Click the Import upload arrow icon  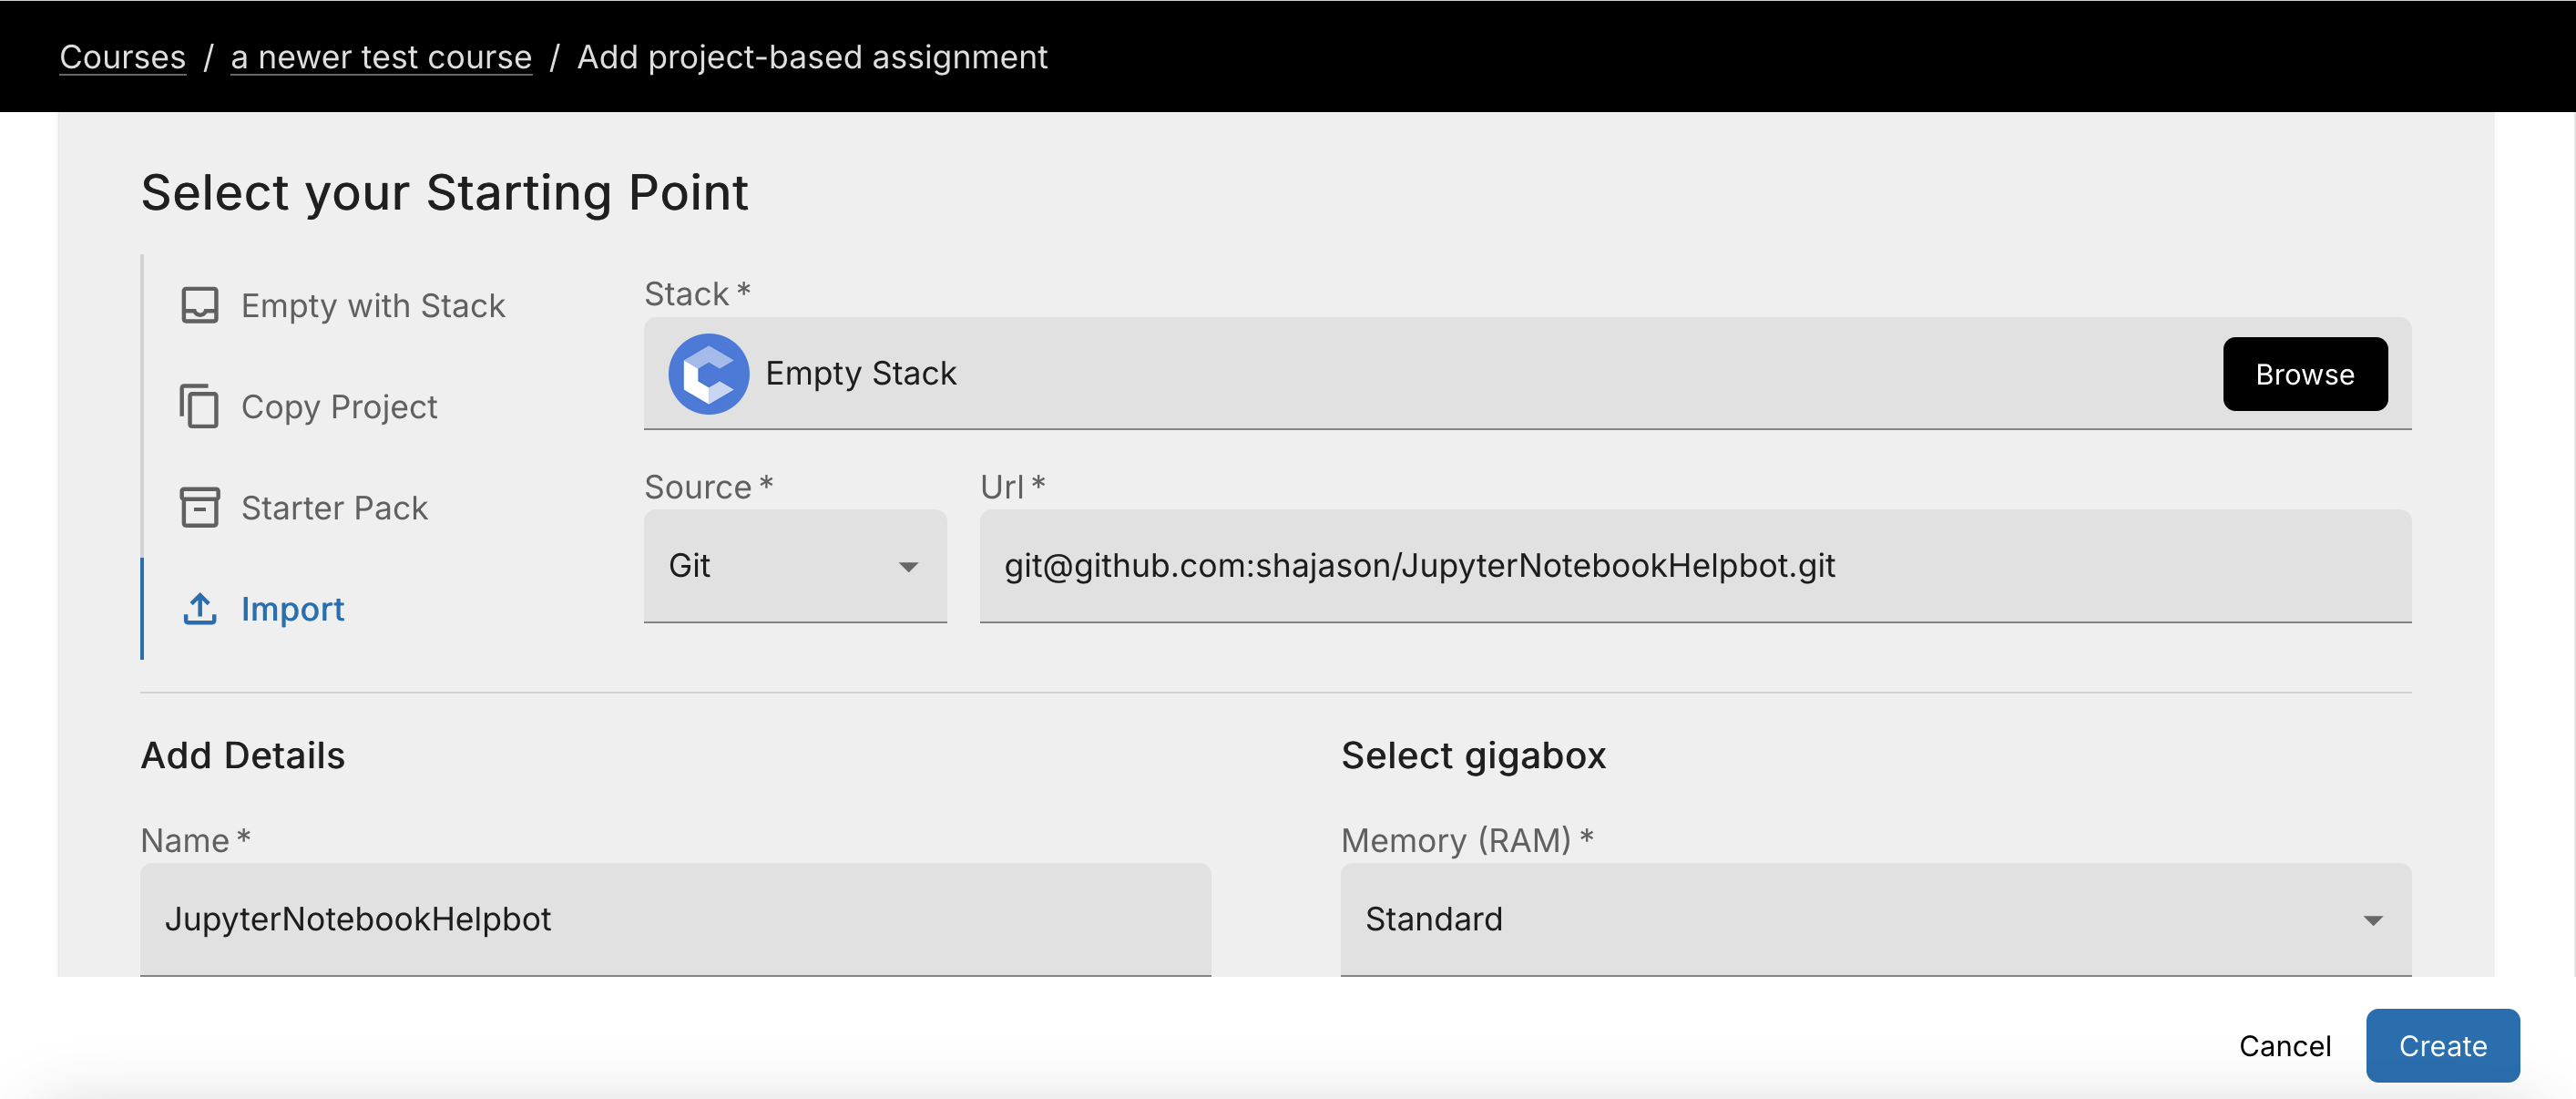click(x=200, y=610)
